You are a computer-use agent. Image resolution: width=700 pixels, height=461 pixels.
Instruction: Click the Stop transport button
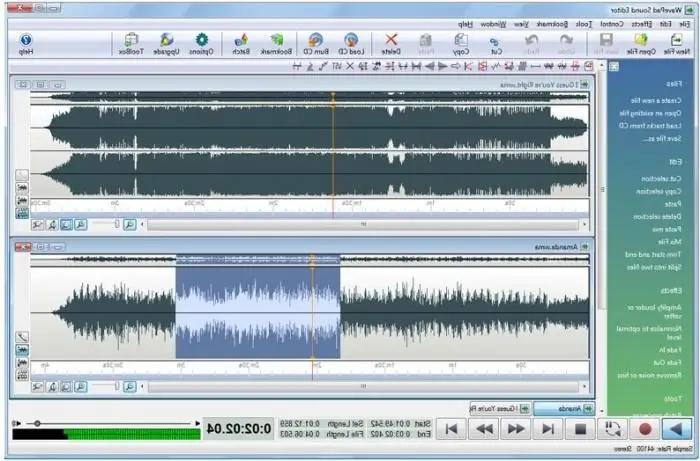[x=580, y=429]
